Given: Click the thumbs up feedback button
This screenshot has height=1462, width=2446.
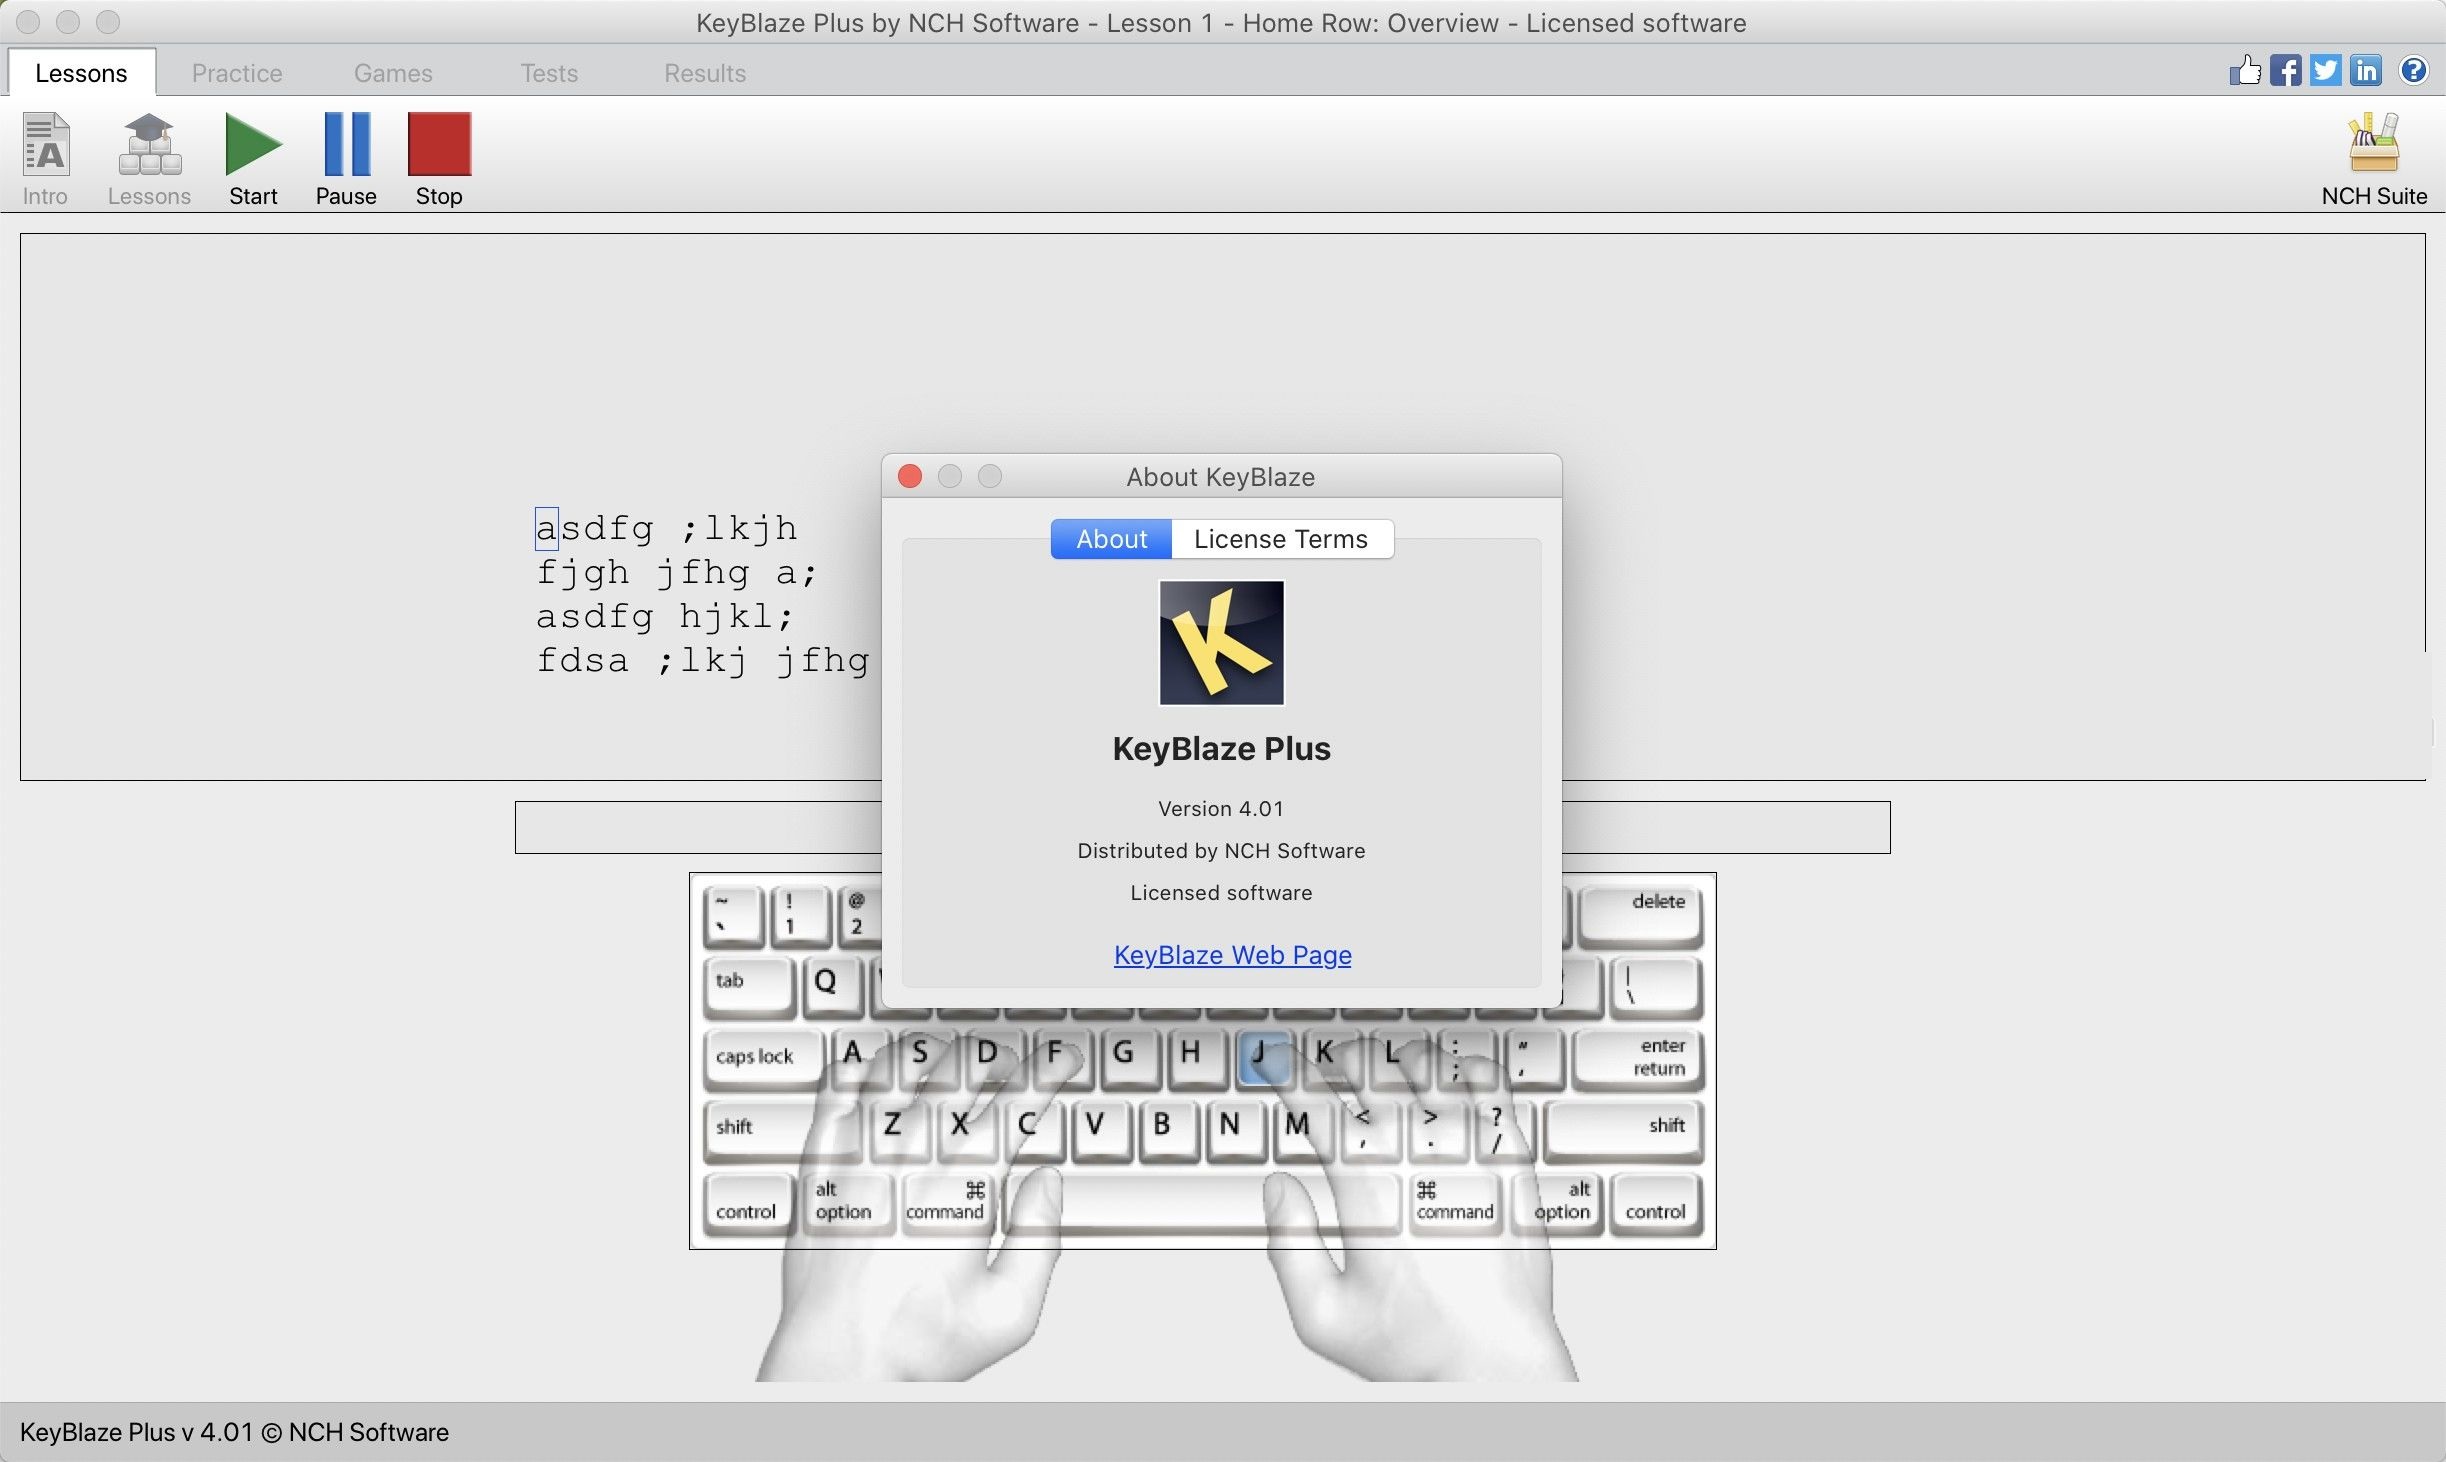Looking at the screenshot, I should click(x=2245, y=70).
